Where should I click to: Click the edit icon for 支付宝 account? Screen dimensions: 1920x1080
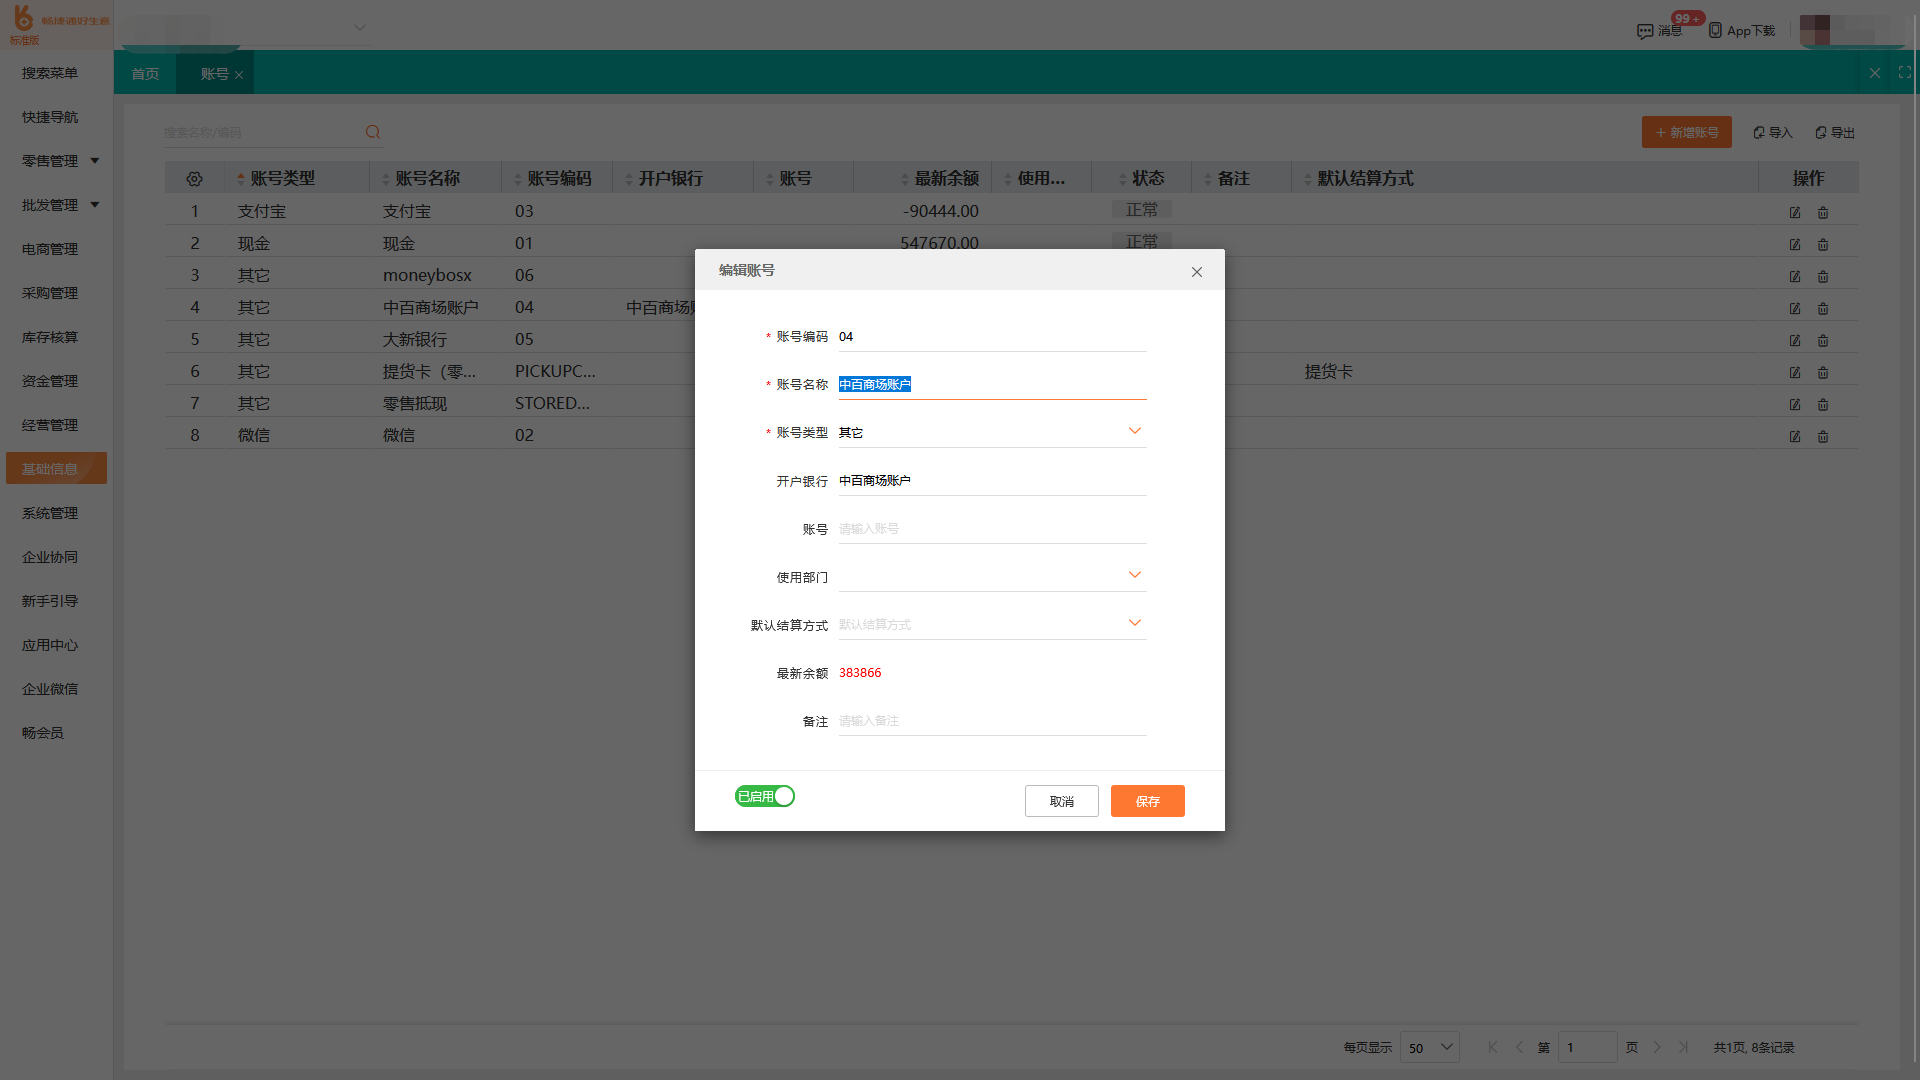coord(1795,212)
